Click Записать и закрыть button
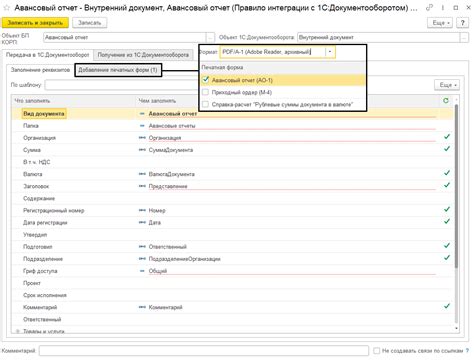 point(35,23)
